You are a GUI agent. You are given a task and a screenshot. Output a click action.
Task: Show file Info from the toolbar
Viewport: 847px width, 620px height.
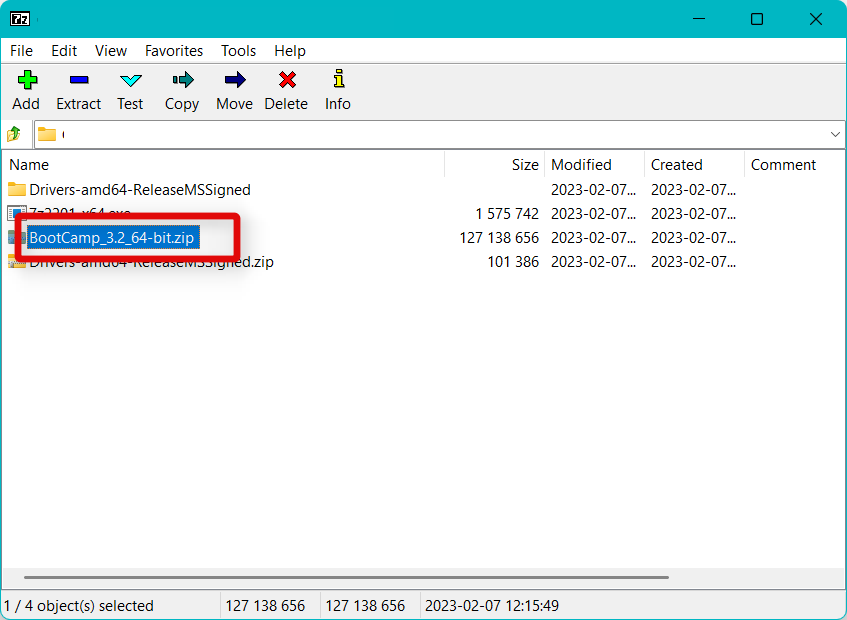(x=338, y=90)
